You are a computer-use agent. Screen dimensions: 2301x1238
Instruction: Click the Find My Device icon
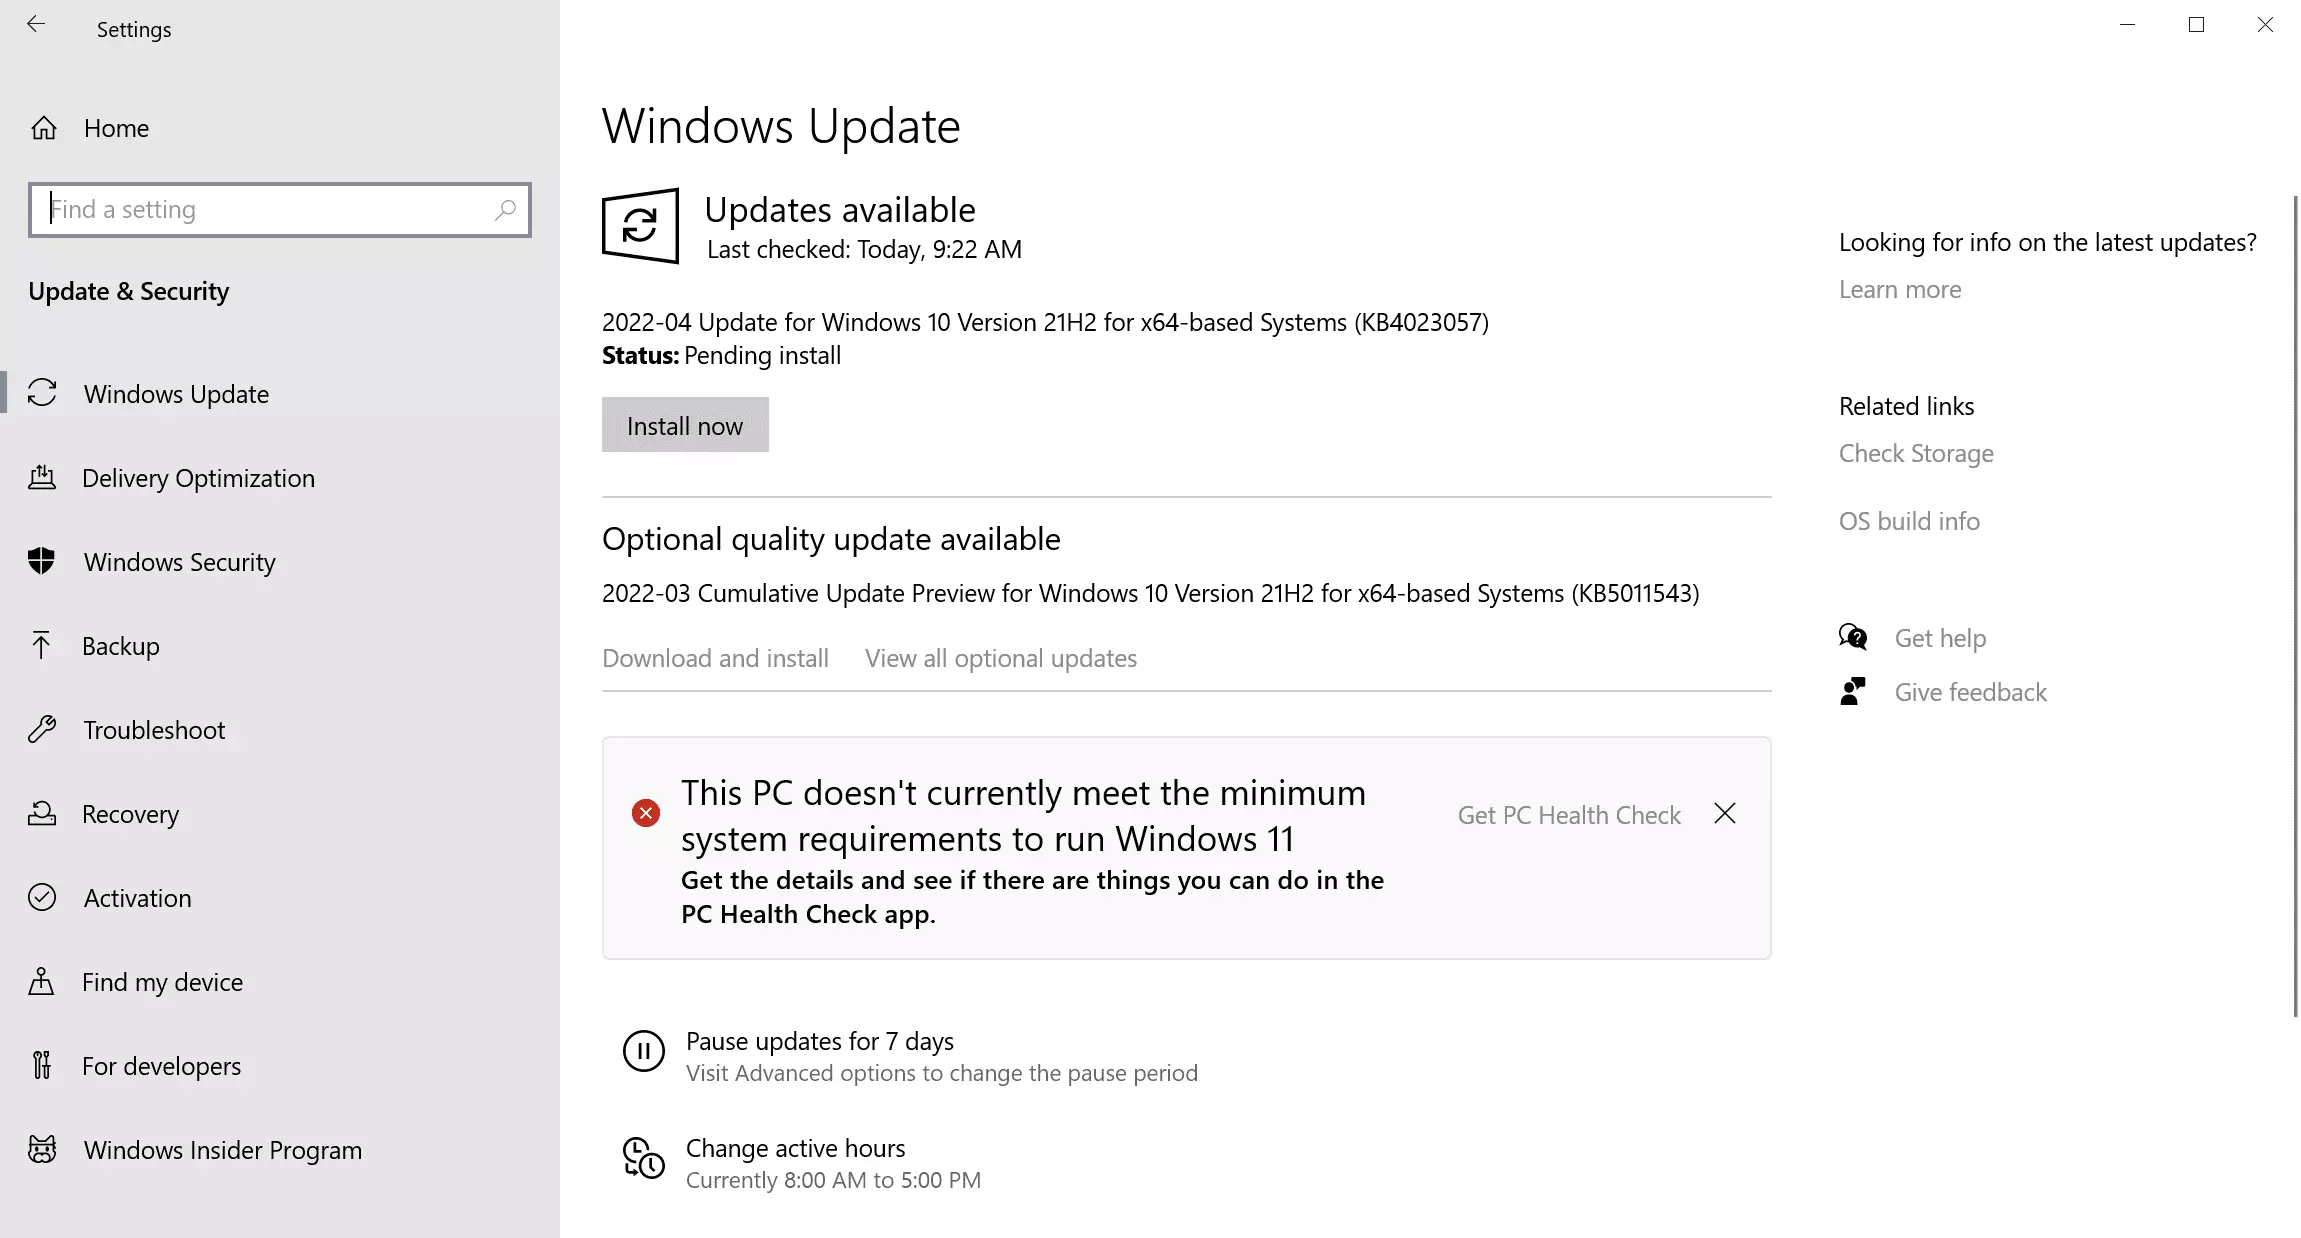41,980
